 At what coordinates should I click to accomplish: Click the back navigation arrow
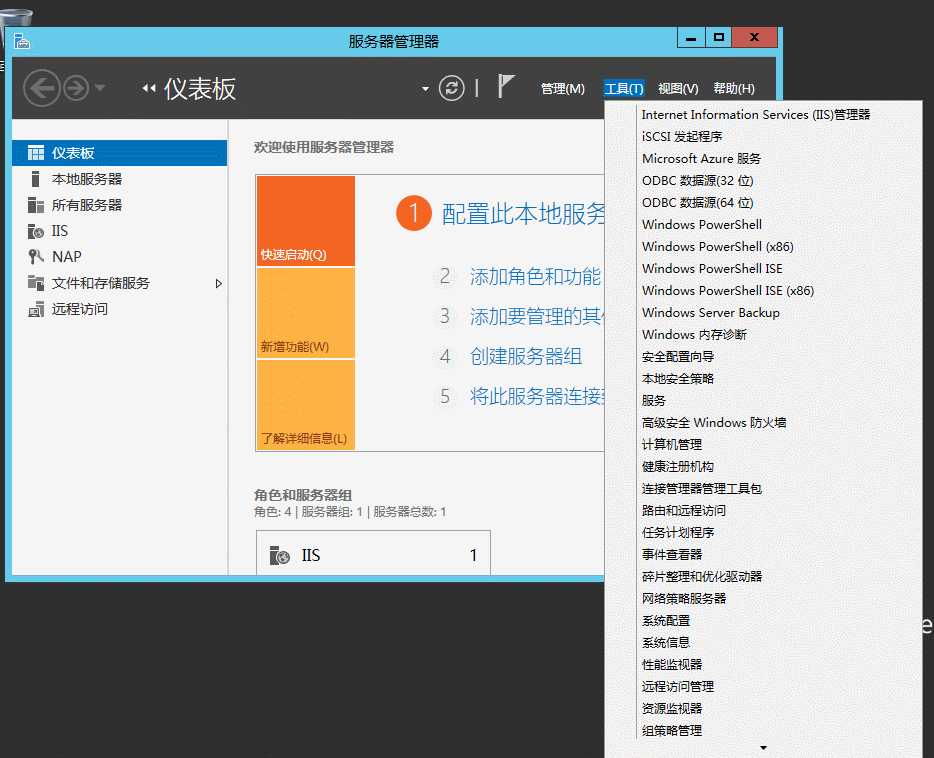41,88
